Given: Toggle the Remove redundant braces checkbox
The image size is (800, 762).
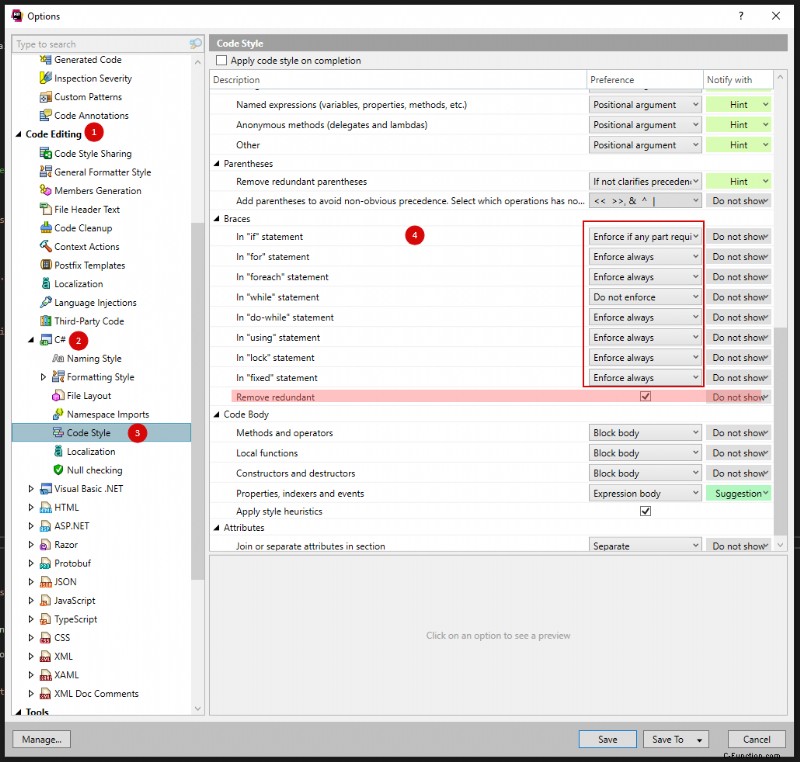Looking at the screenshot, I should point(645,397).
